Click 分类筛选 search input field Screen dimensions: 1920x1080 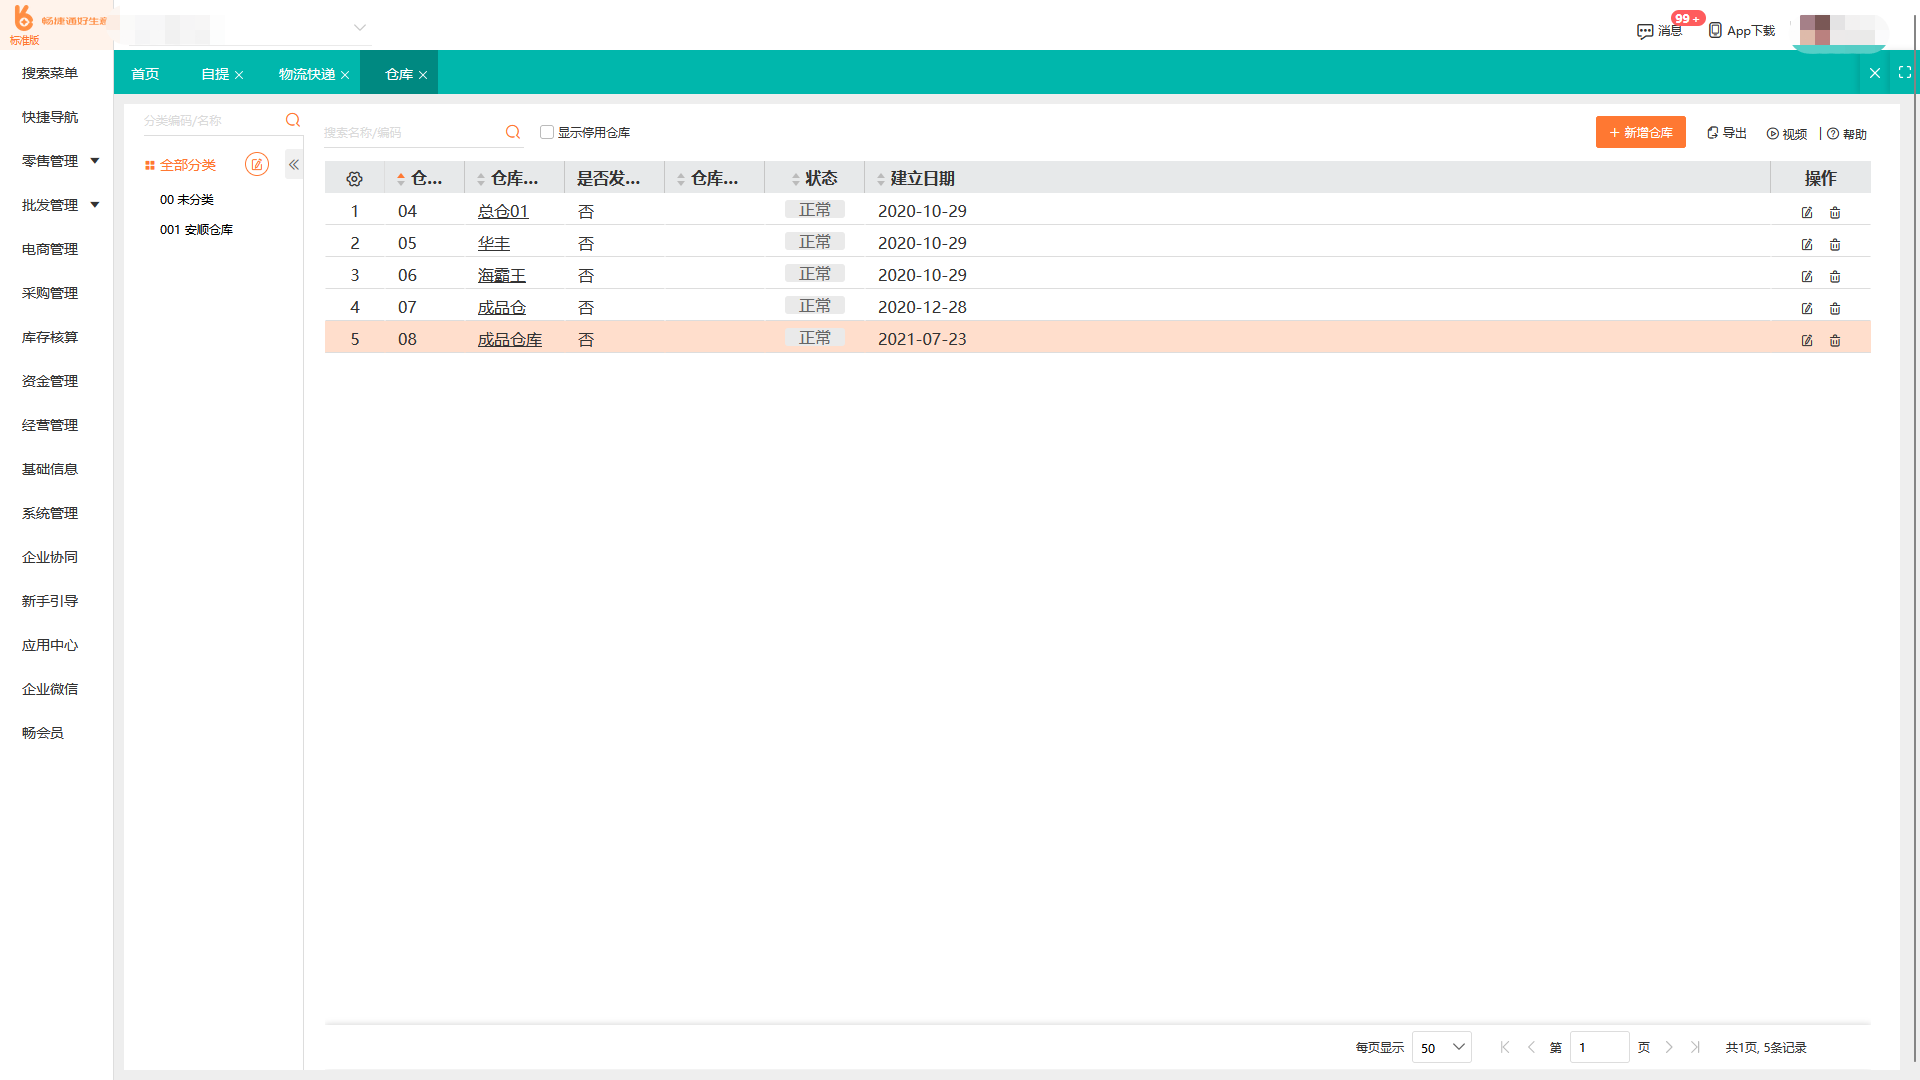click(x=204, y=119)
